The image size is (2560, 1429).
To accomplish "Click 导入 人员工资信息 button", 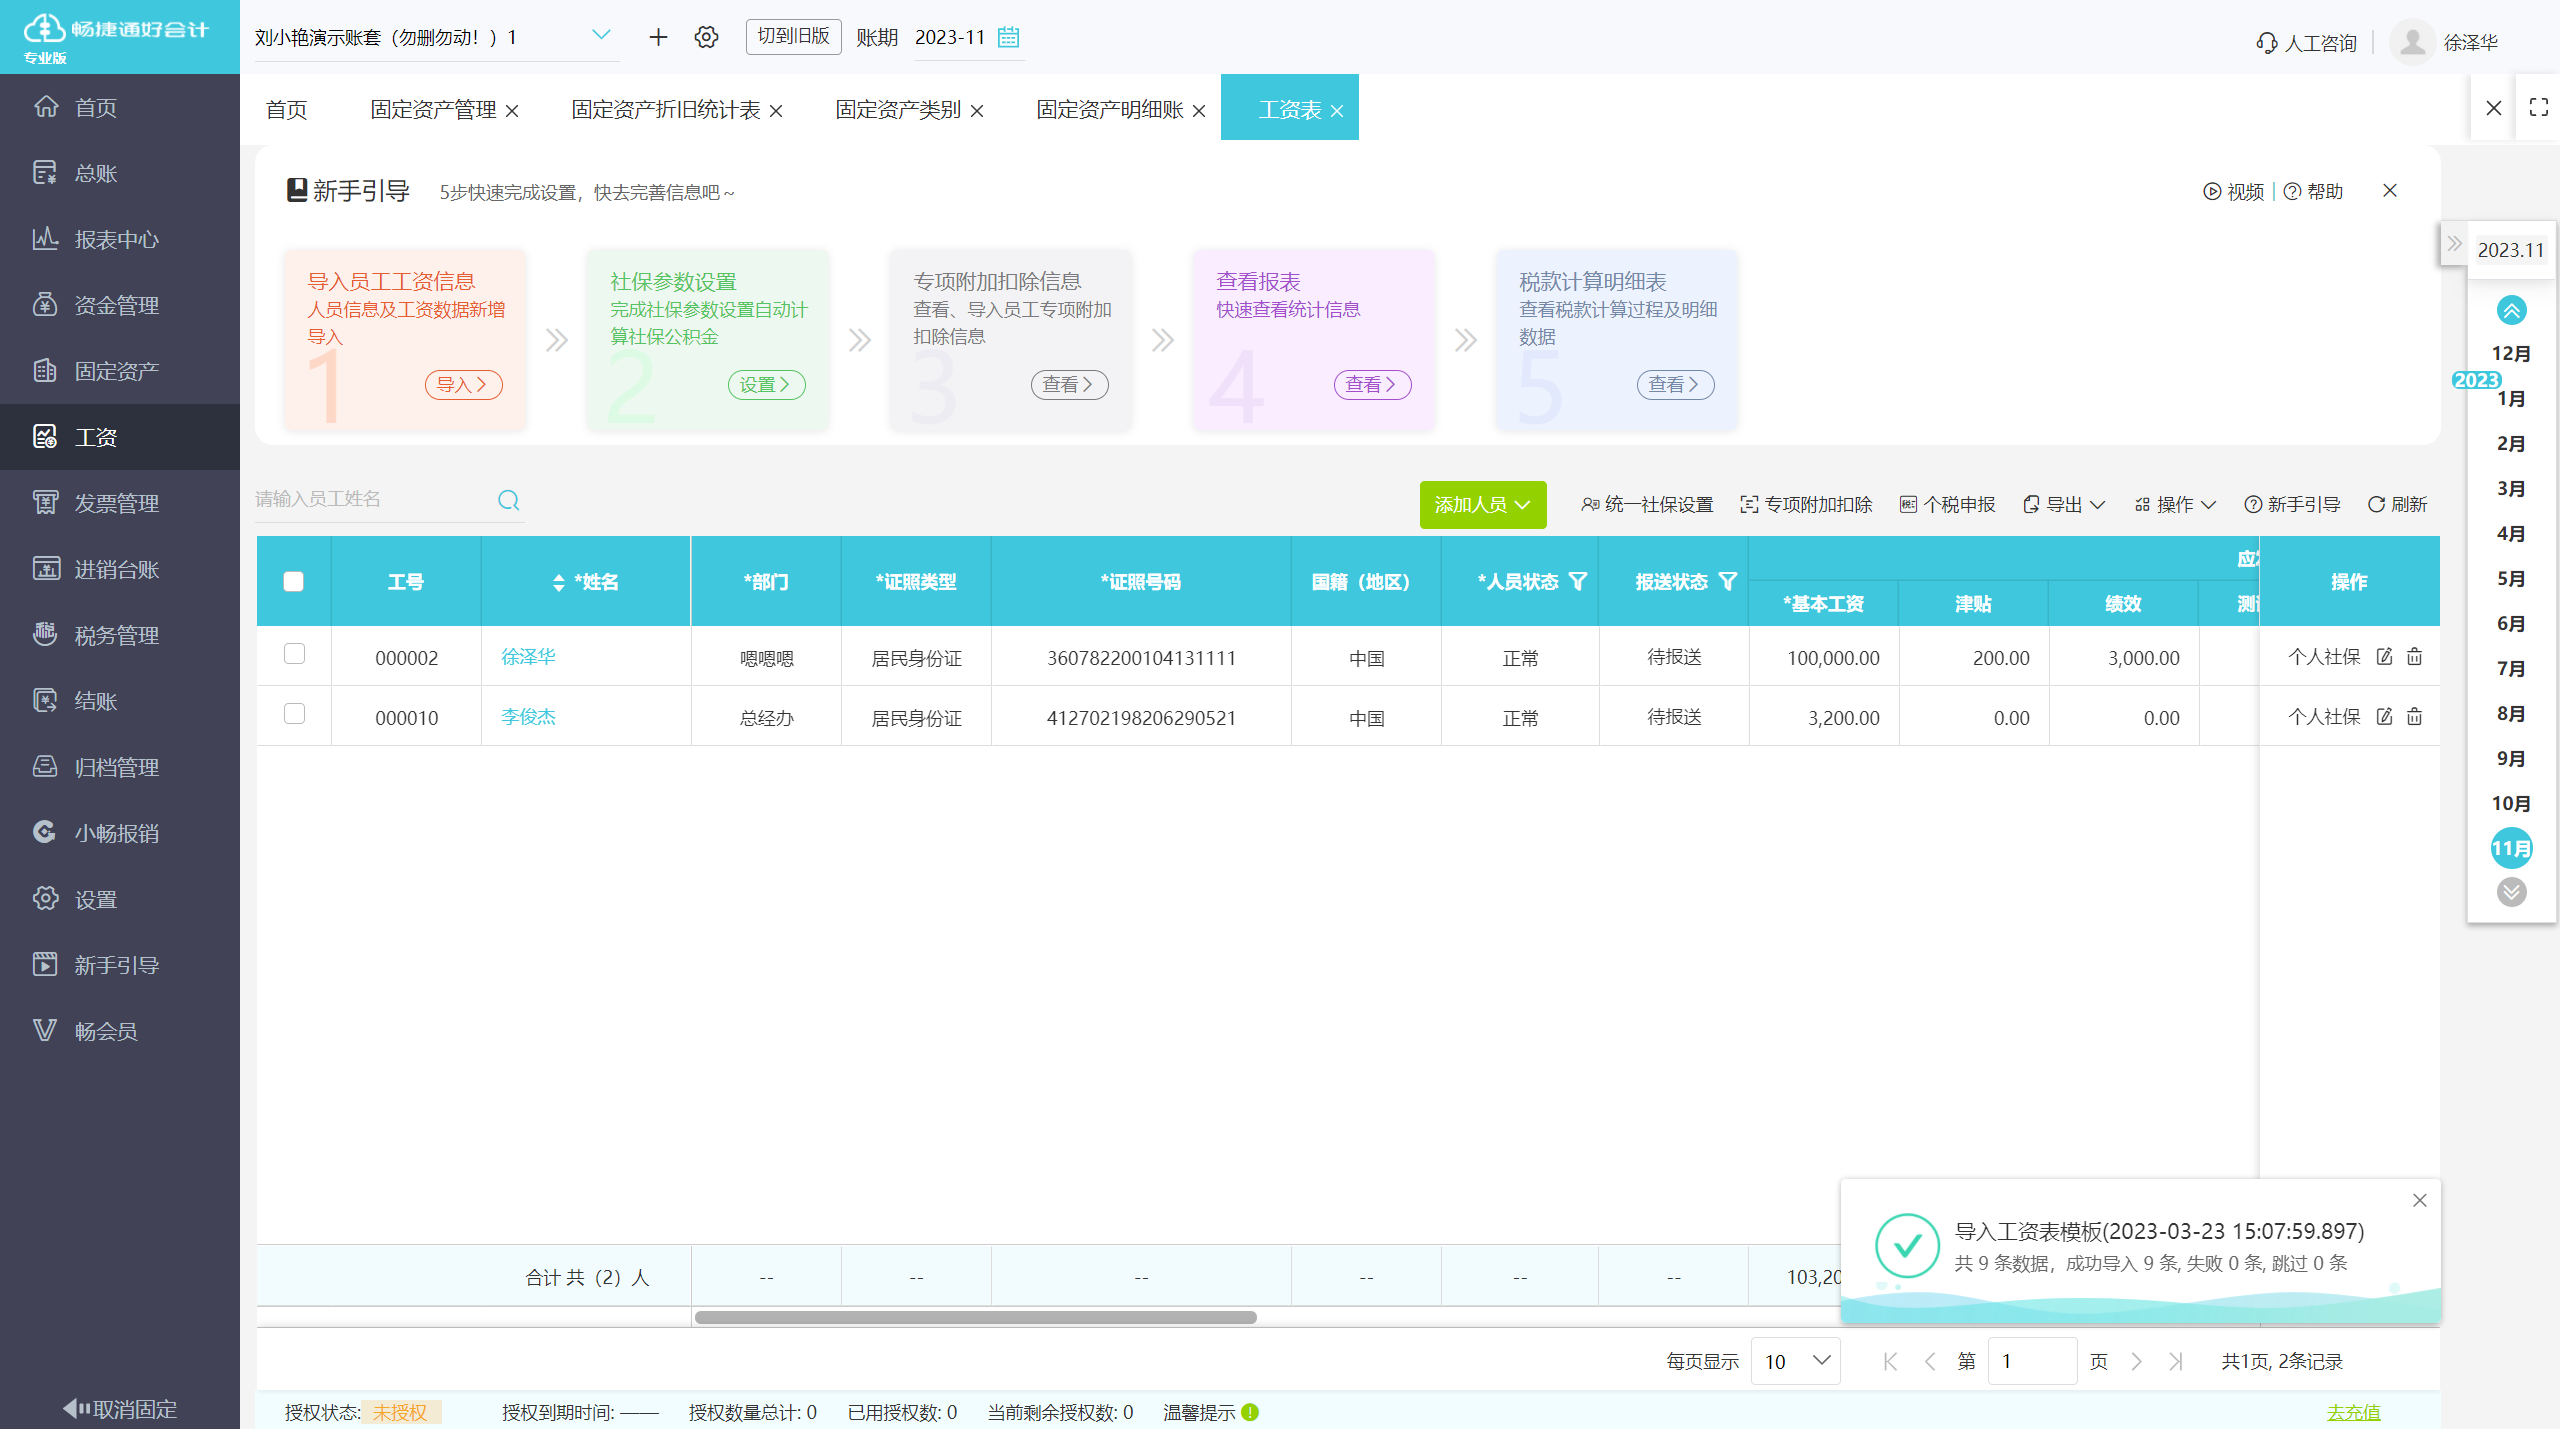I will pyautogui.click(x=462, y=383).
